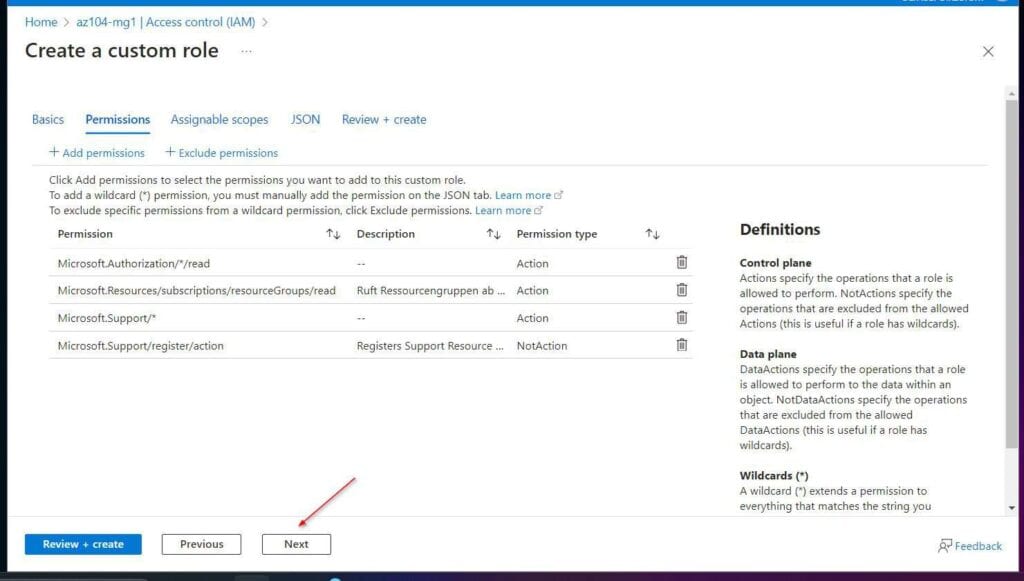Open az104-mg1 Access control breadcrumb link

pos(166,22)
